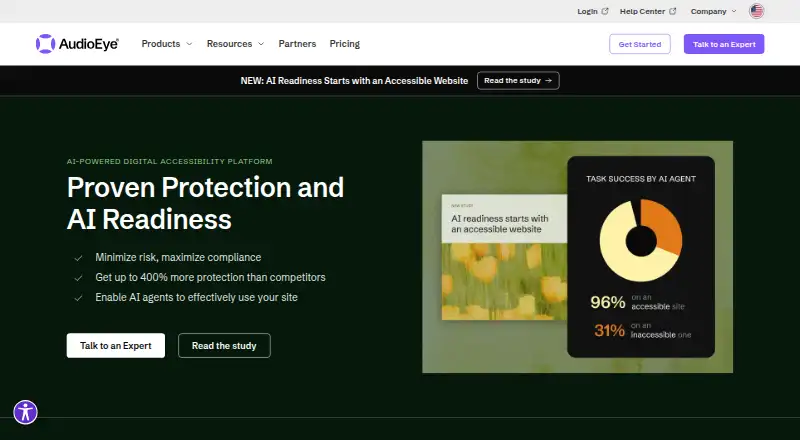
Task: Click the 31% statistic
Action: (x=609, y=330)
